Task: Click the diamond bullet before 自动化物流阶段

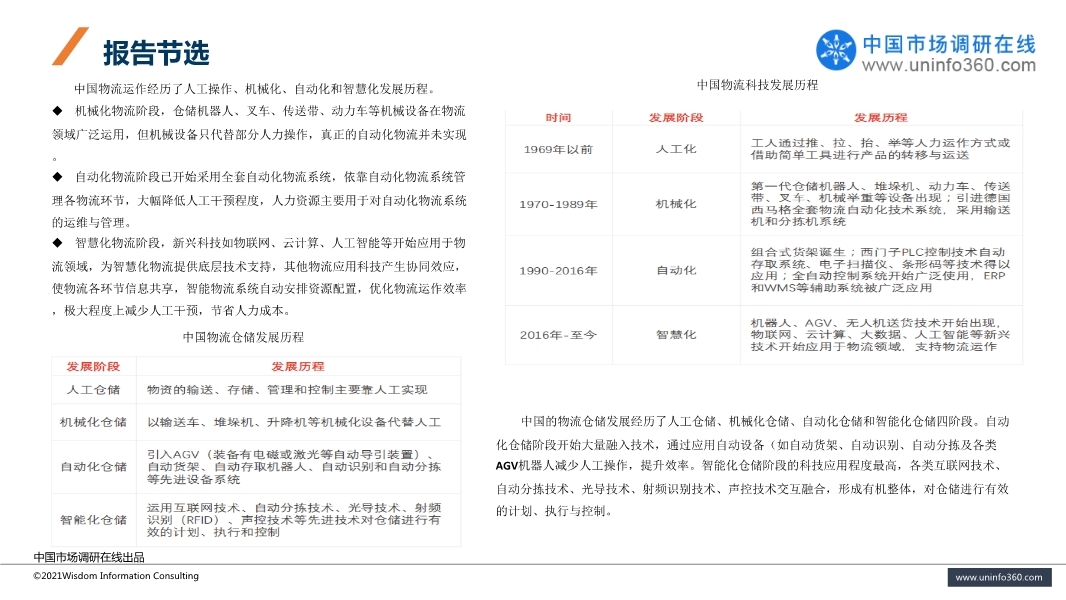Action: click(x=57, y=176)
